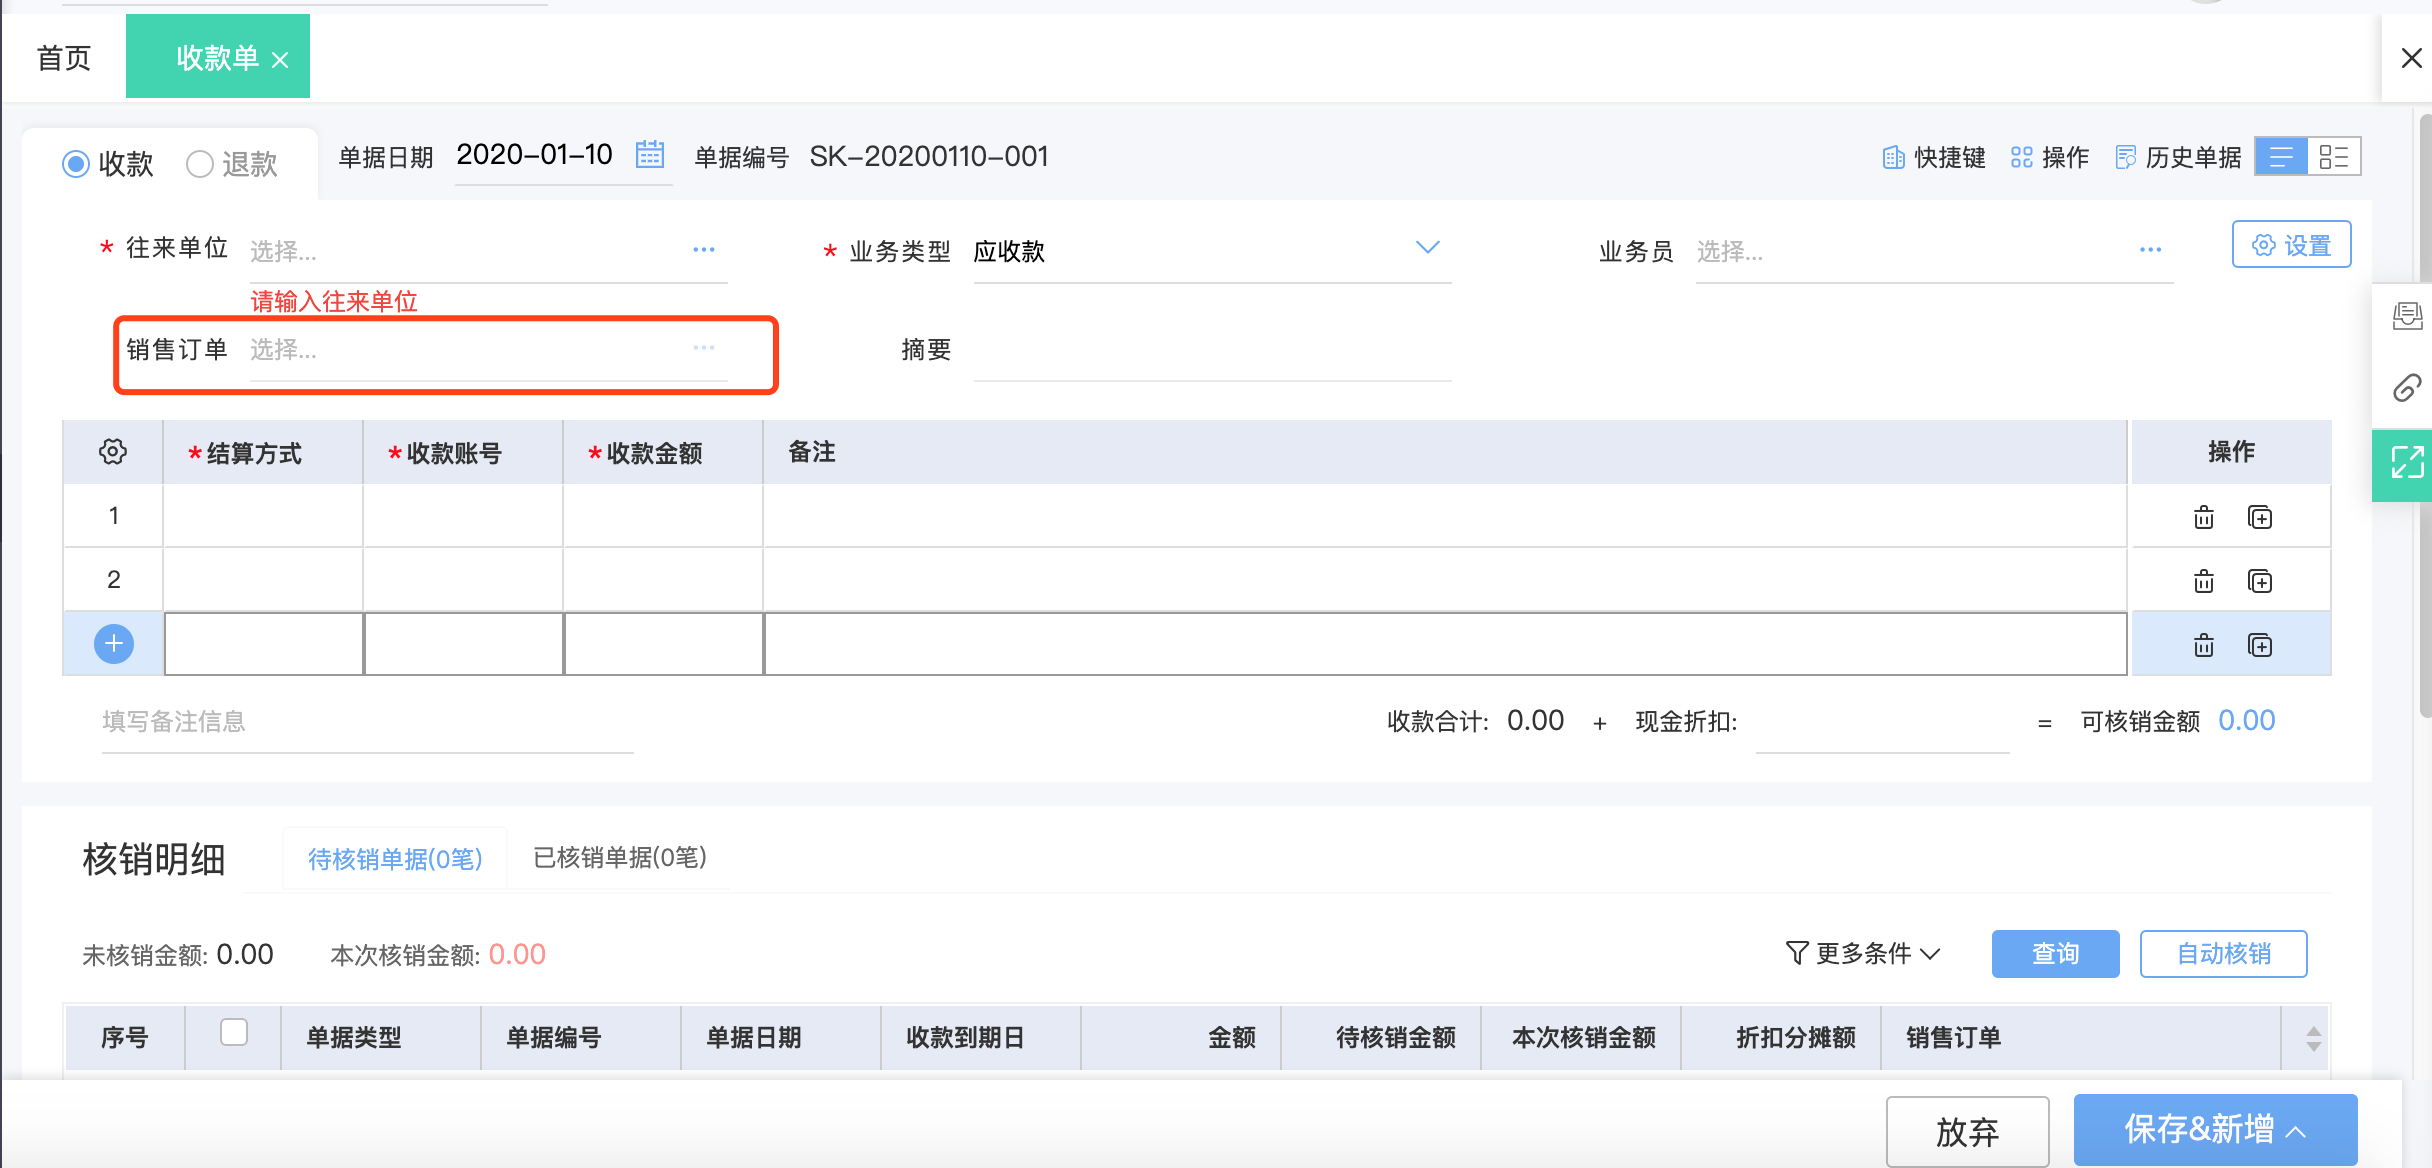Viewport: 2432px width, 1168px height.
Task: Click the add row plus icon in table
Action: point(115,644)
